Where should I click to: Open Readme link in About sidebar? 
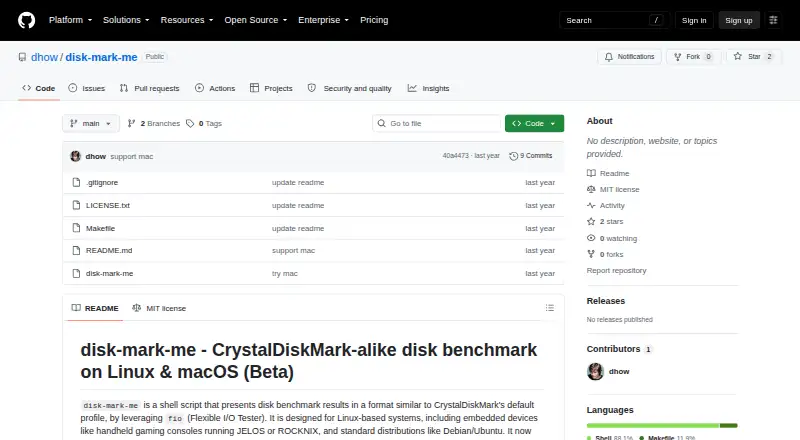[x=608, y=174]
